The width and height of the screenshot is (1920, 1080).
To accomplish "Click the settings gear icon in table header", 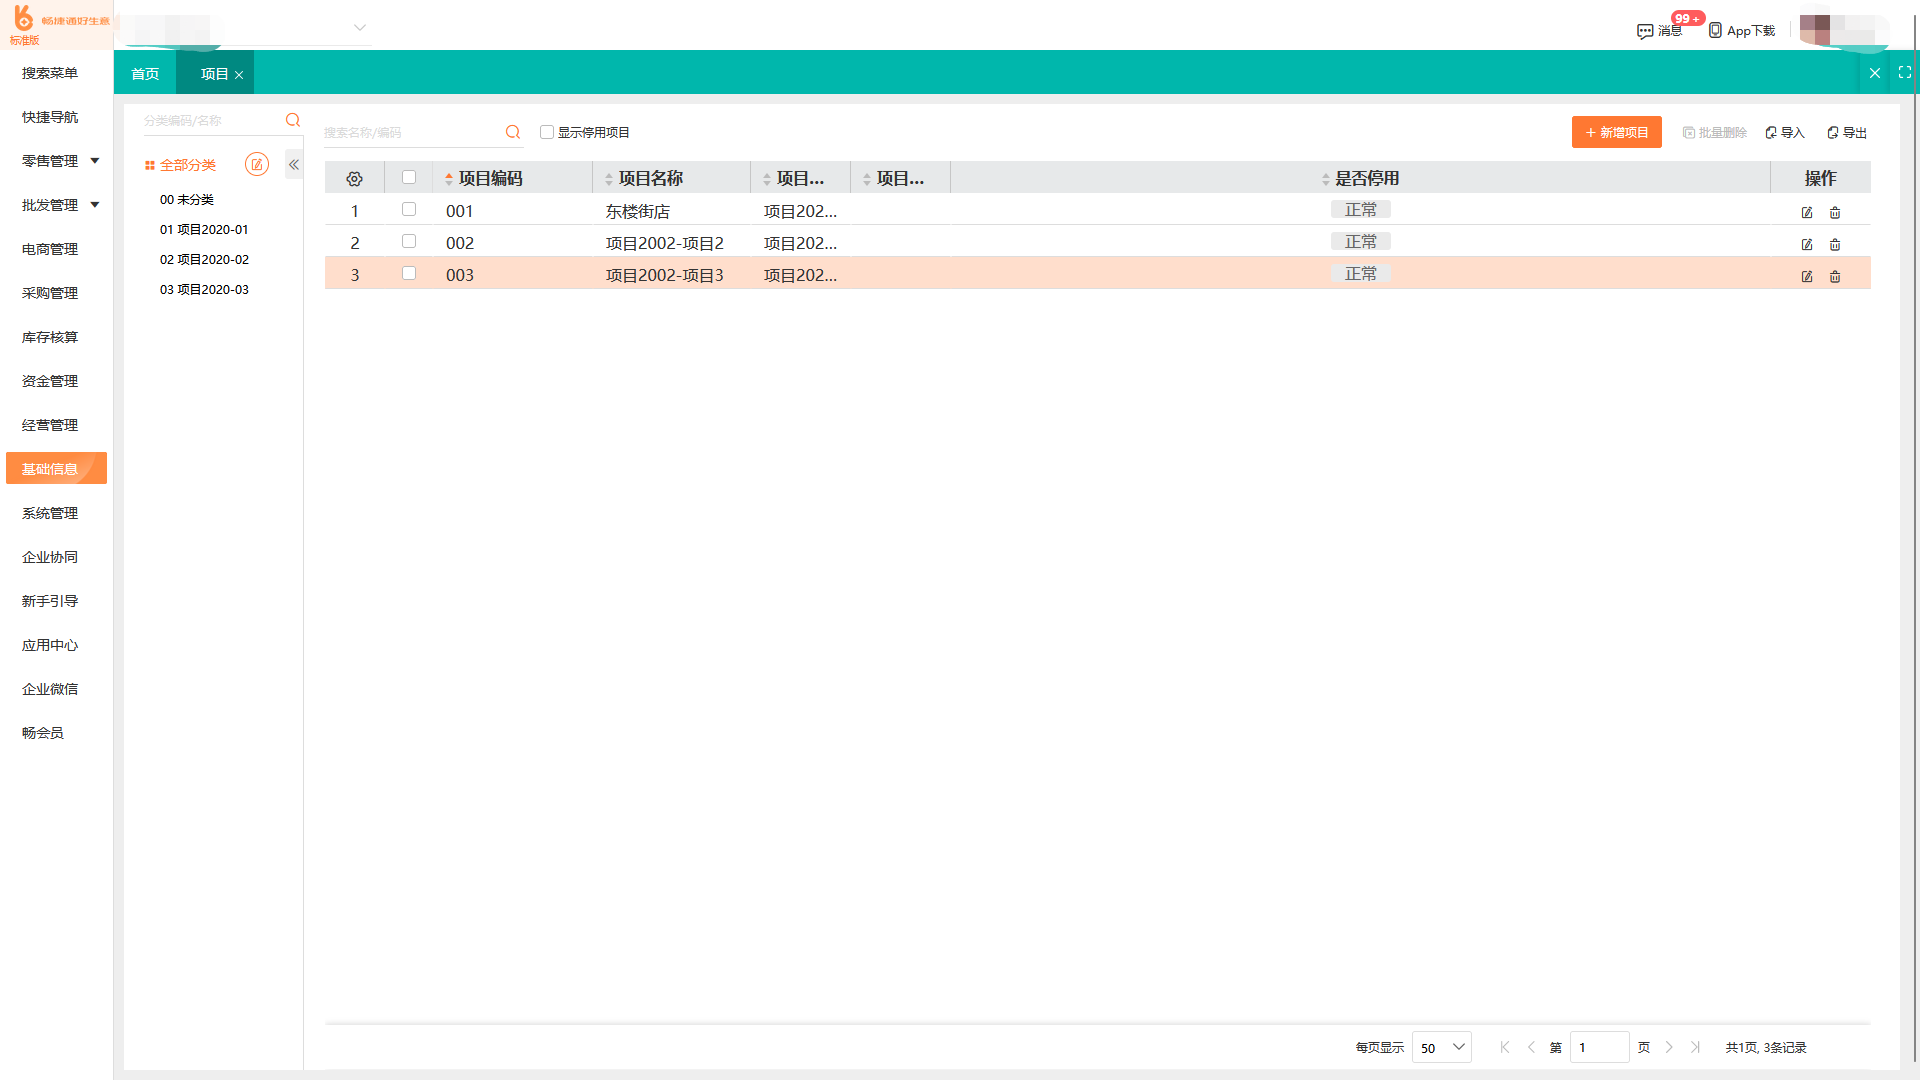I will pyautogui.click(x=353, y=178).
